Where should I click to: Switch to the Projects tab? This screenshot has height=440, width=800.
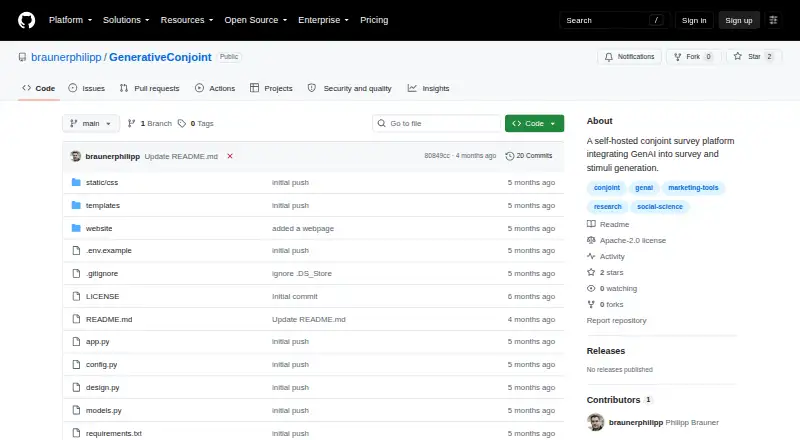coord(271,88)
